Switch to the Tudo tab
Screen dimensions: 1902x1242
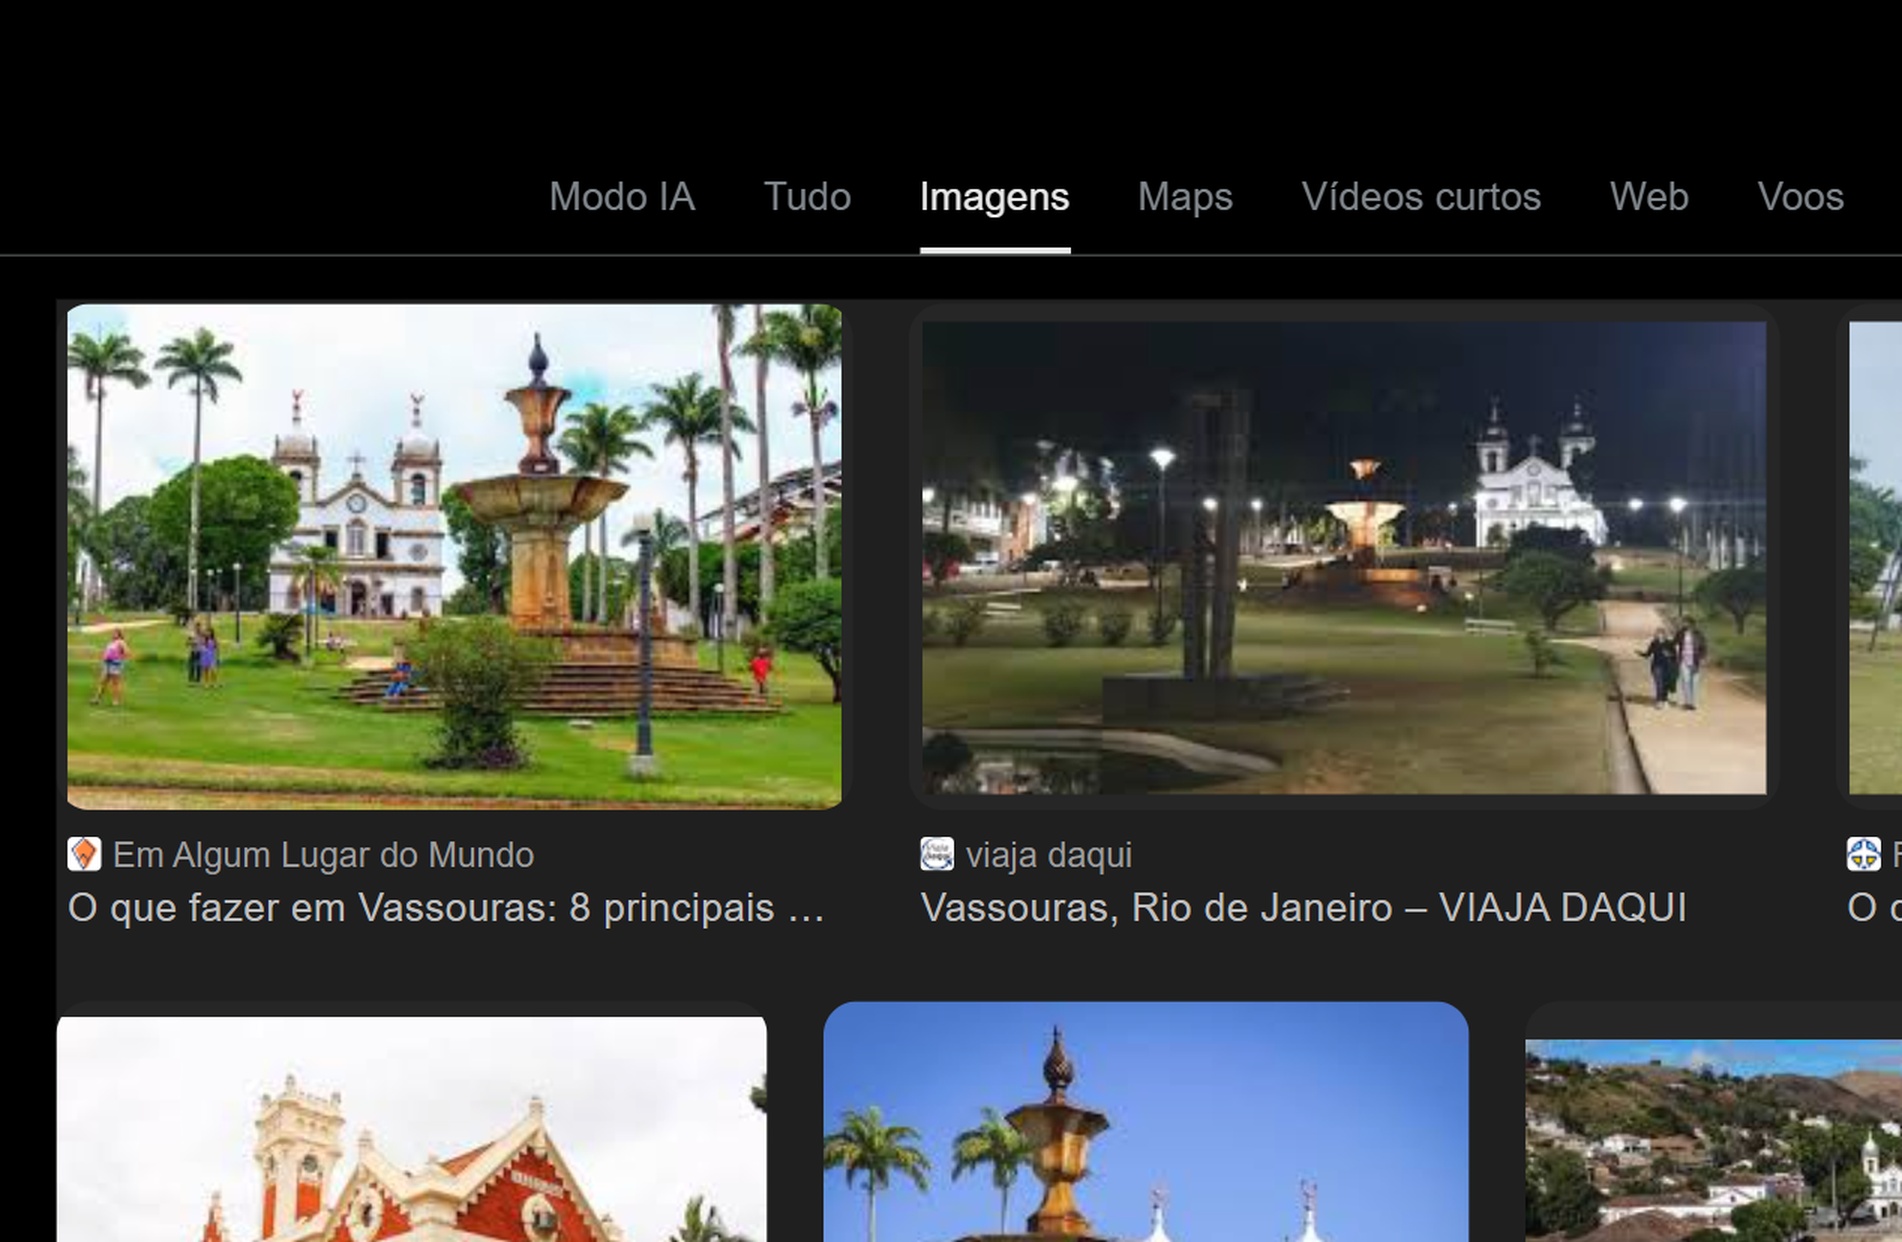click(807, 197)
